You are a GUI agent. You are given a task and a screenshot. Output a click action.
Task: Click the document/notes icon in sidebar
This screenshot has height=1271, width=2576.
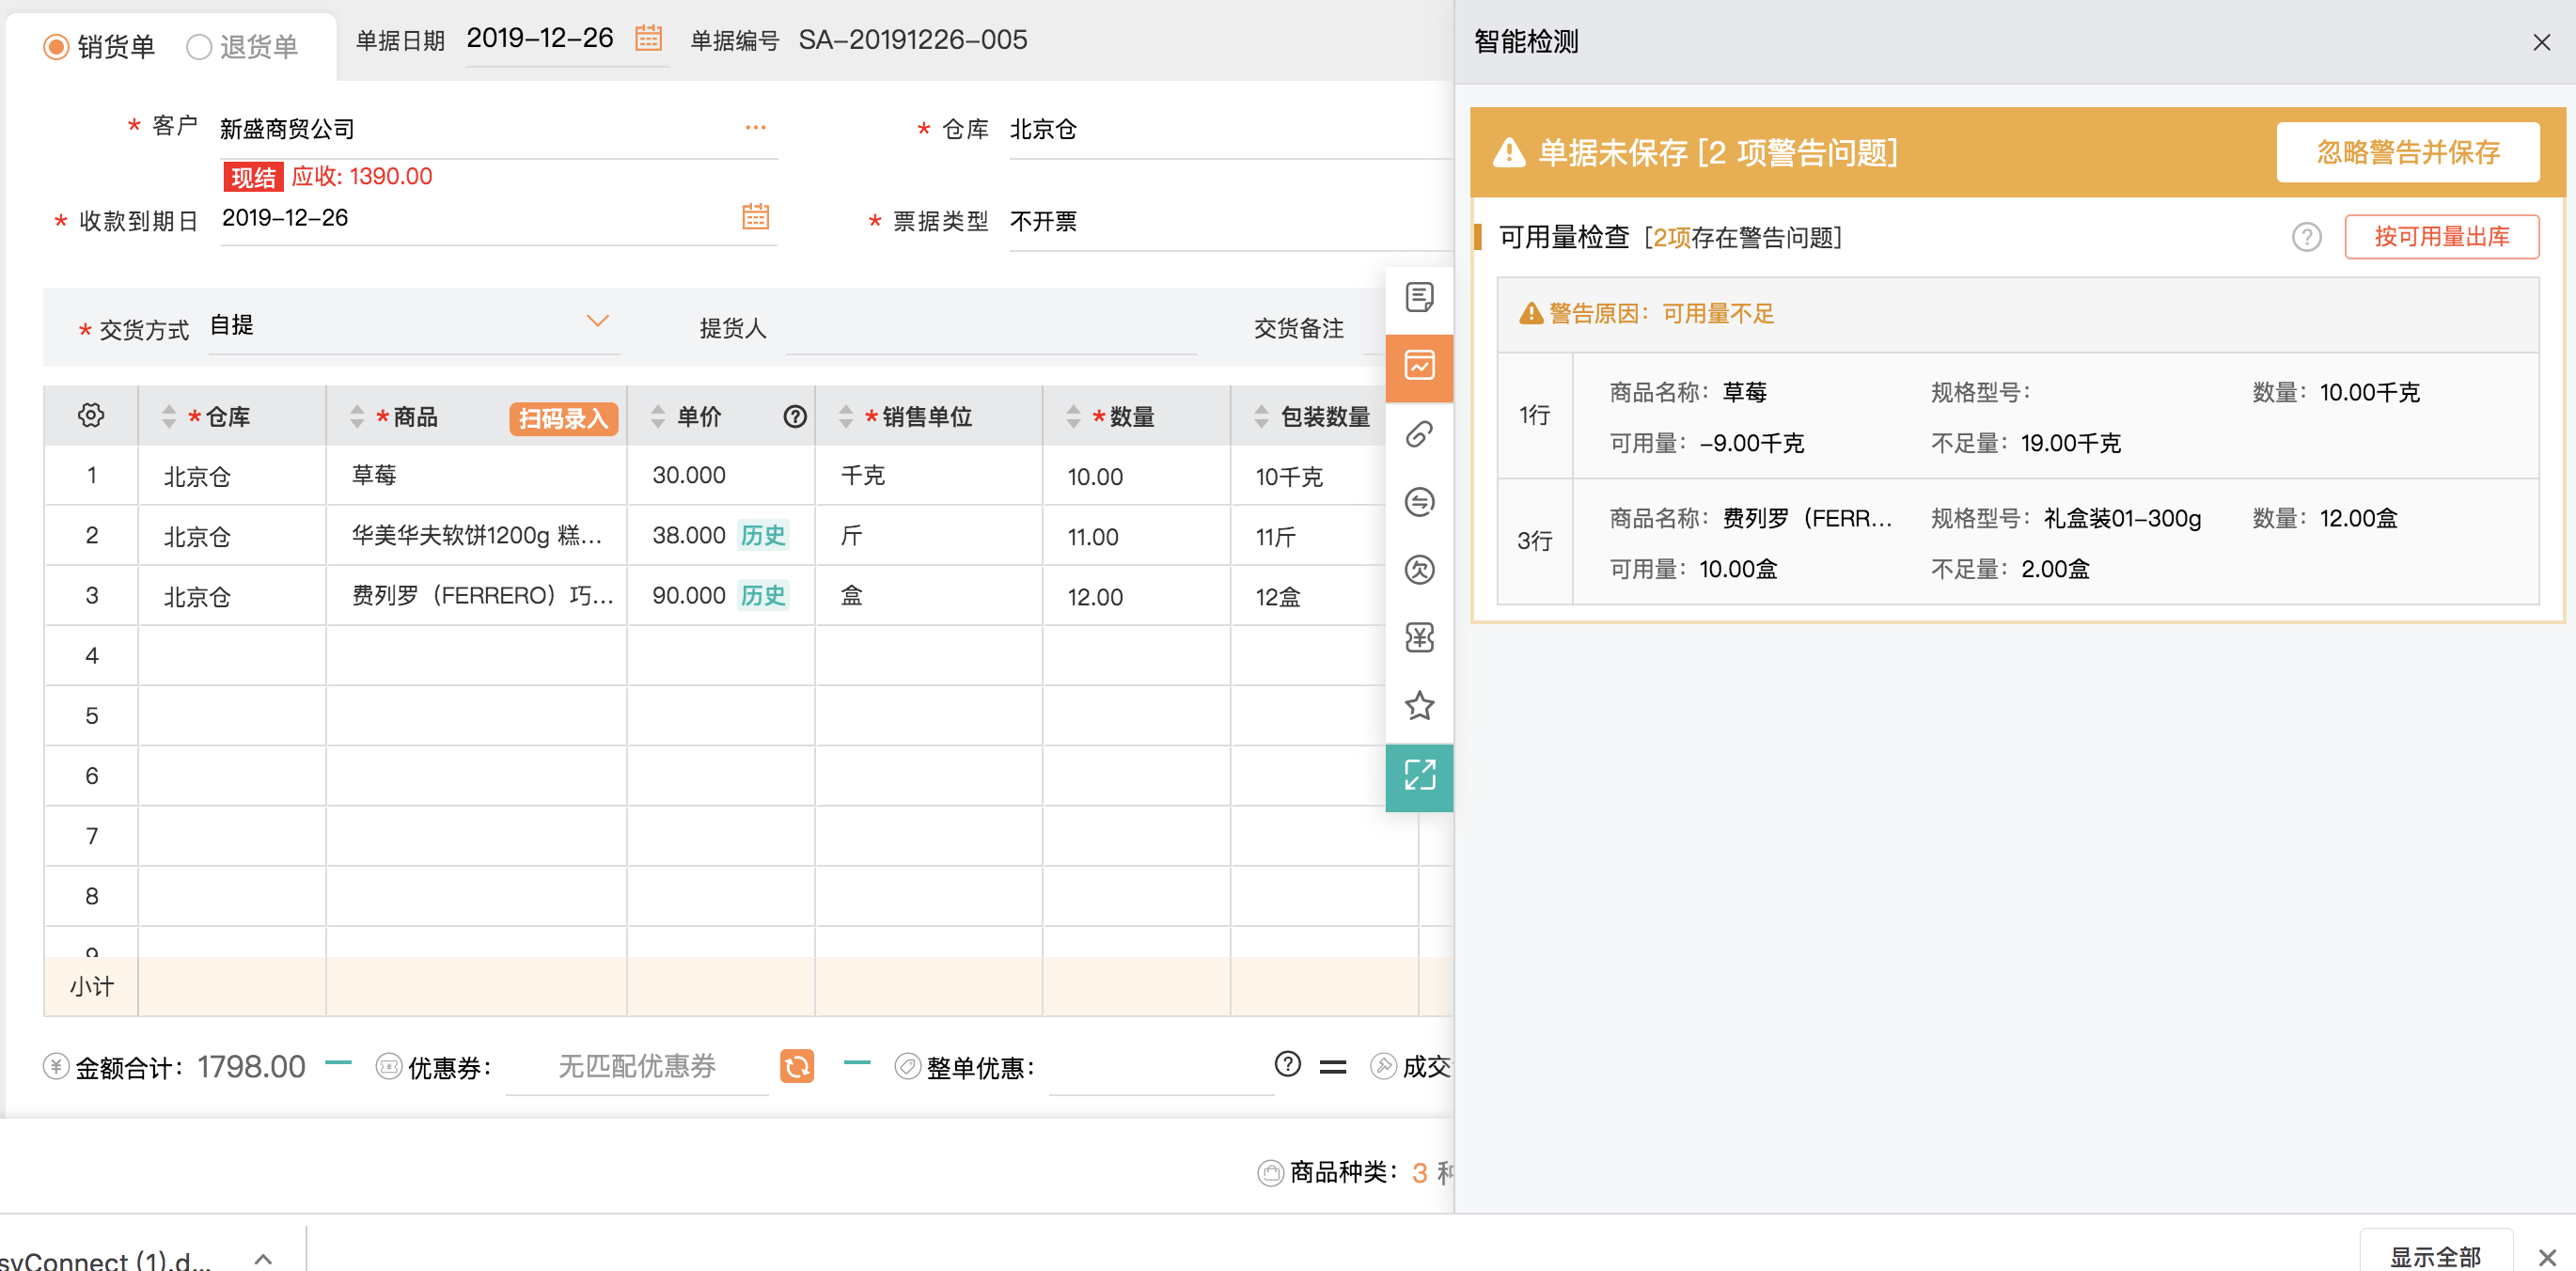[x=1418, y=295]
